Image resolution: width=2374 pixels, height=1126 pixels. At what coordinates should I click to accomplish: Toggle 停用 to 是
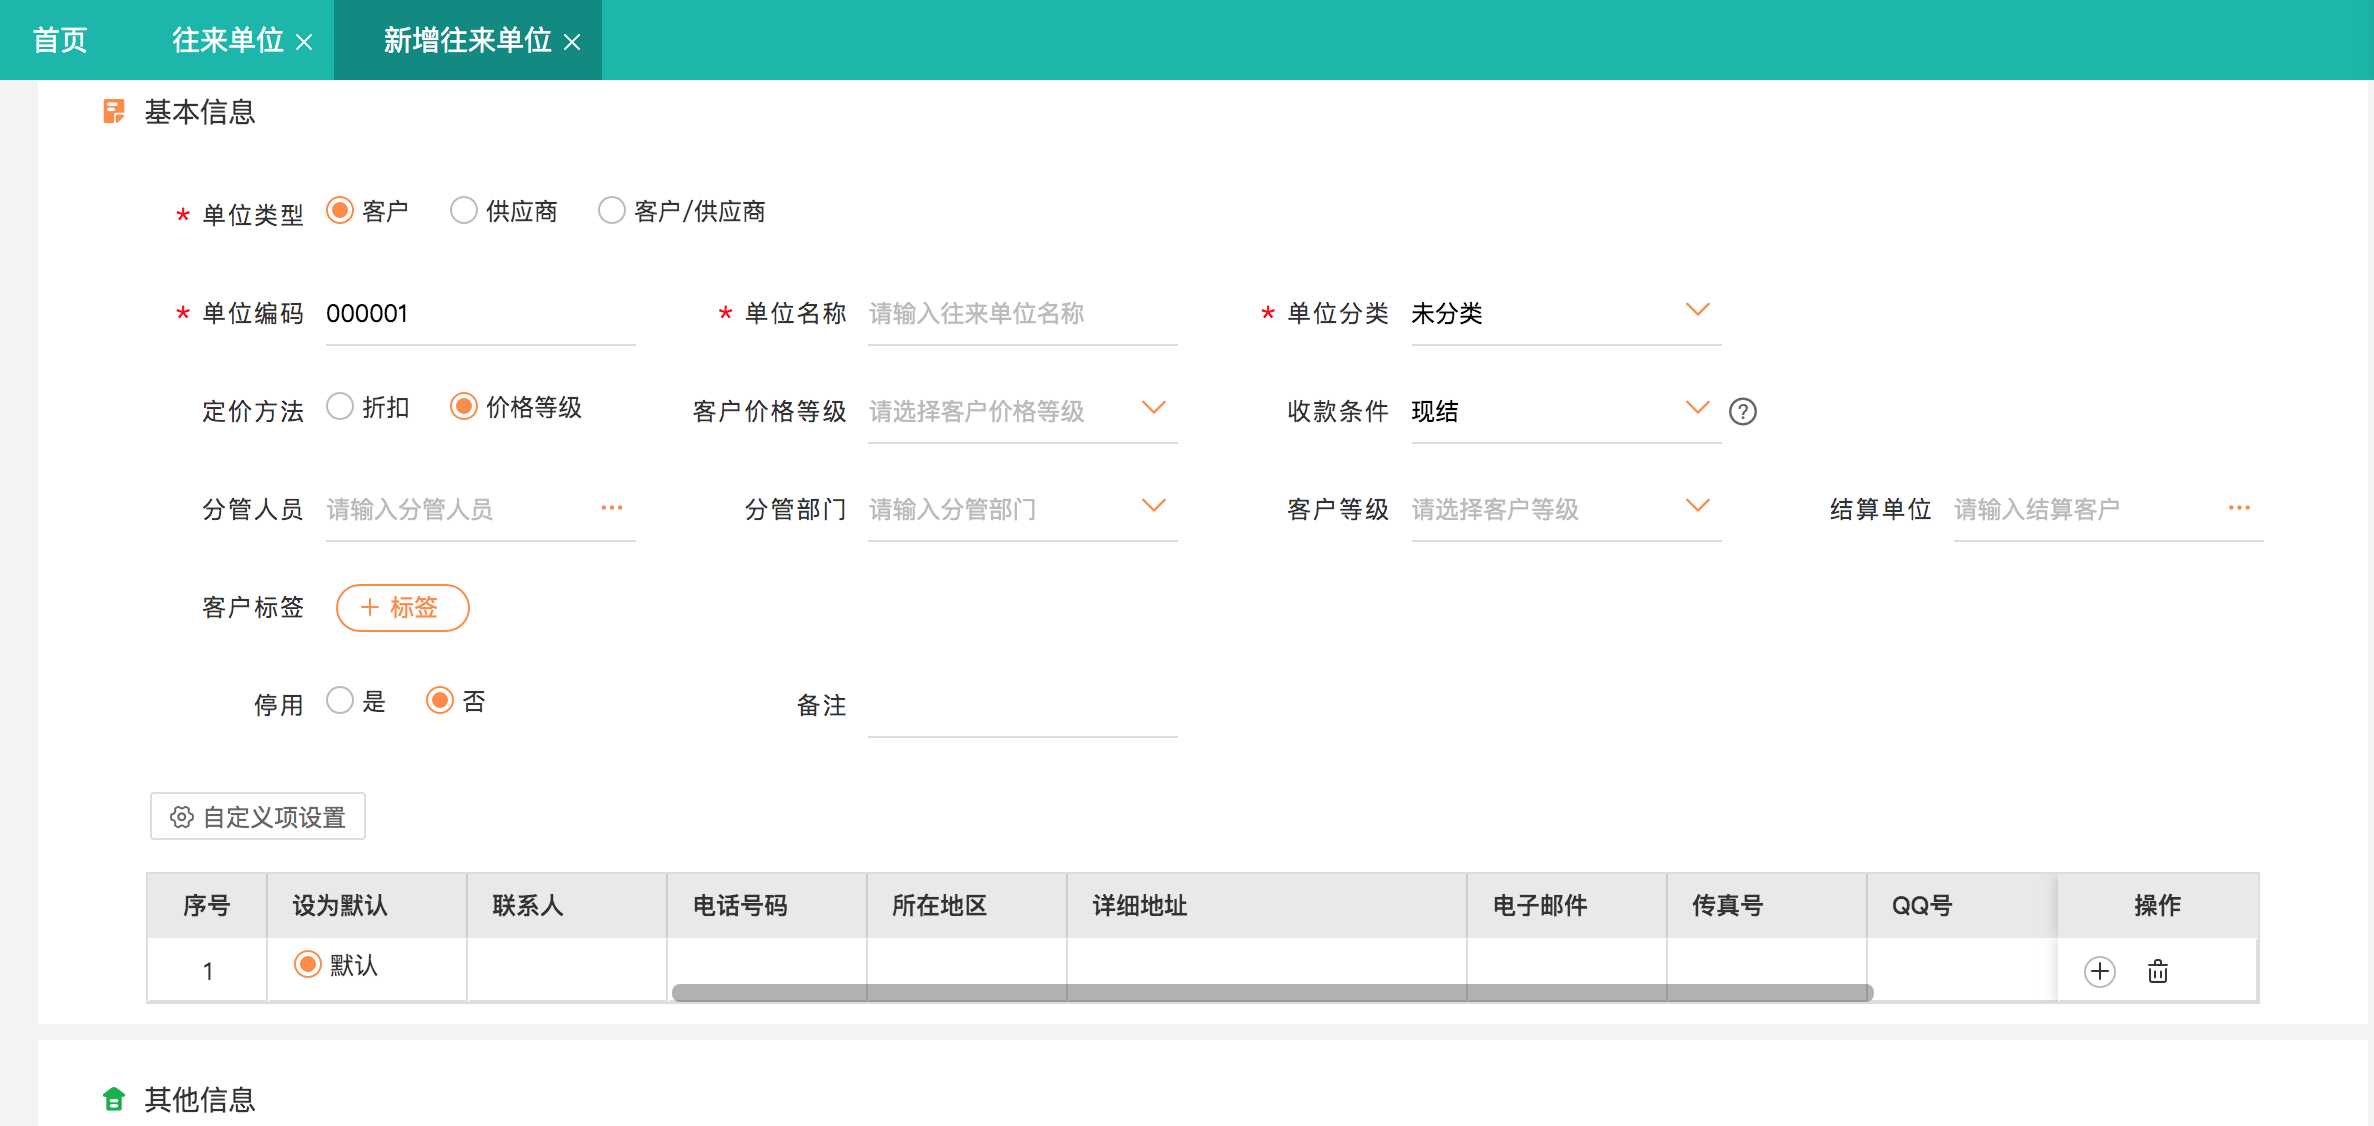(336, 699)
